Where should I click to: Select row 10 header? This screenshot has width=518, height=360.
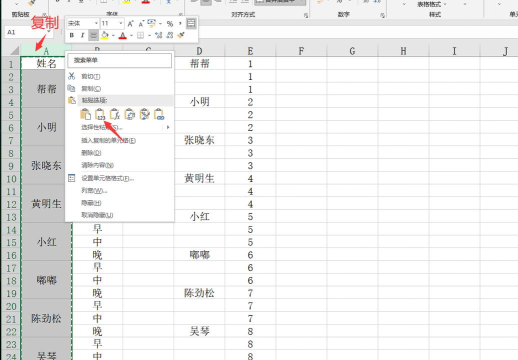[11, 178]
